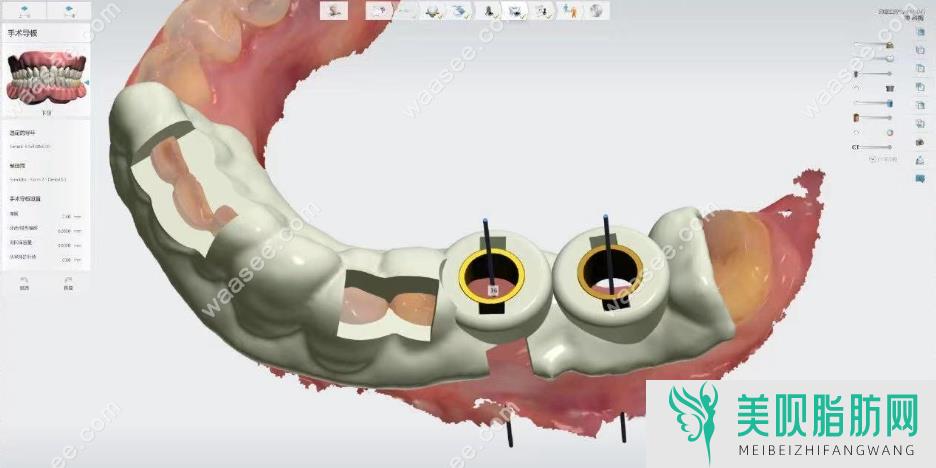Click the bottom-left action button in left panel
Image resolution: width=936 pixels, height=468 pixels.
coord(22,283)
